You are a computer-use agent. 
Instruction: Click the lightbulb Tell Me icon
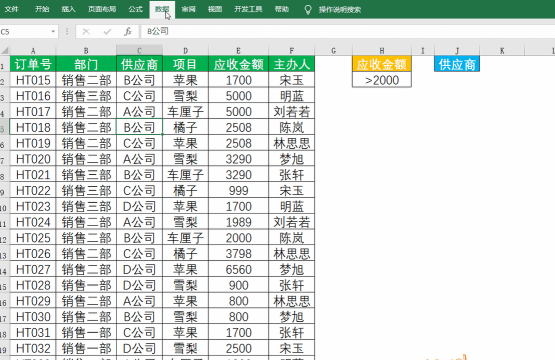pos(308,10)
